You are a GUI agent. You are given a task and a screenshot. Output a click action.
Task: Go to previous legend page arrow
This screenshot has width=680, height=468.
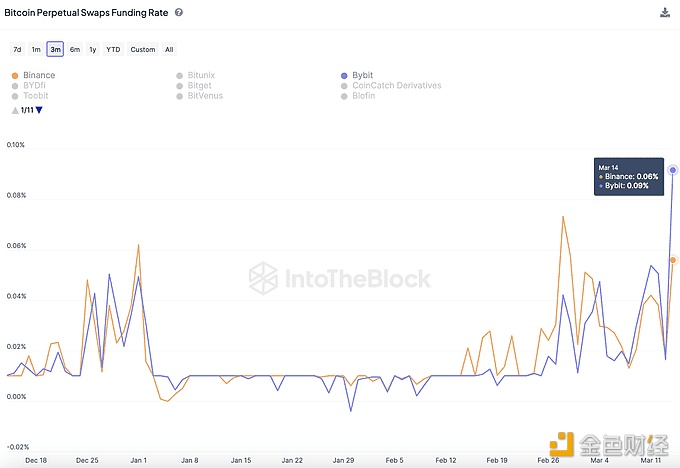(14, 110)
